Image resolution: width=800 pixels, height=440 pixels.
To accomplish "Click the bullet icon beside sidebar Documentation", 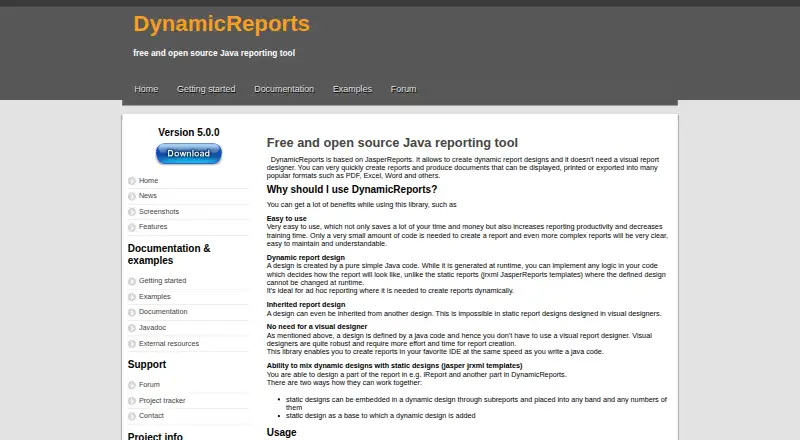I will coord(132,312).
